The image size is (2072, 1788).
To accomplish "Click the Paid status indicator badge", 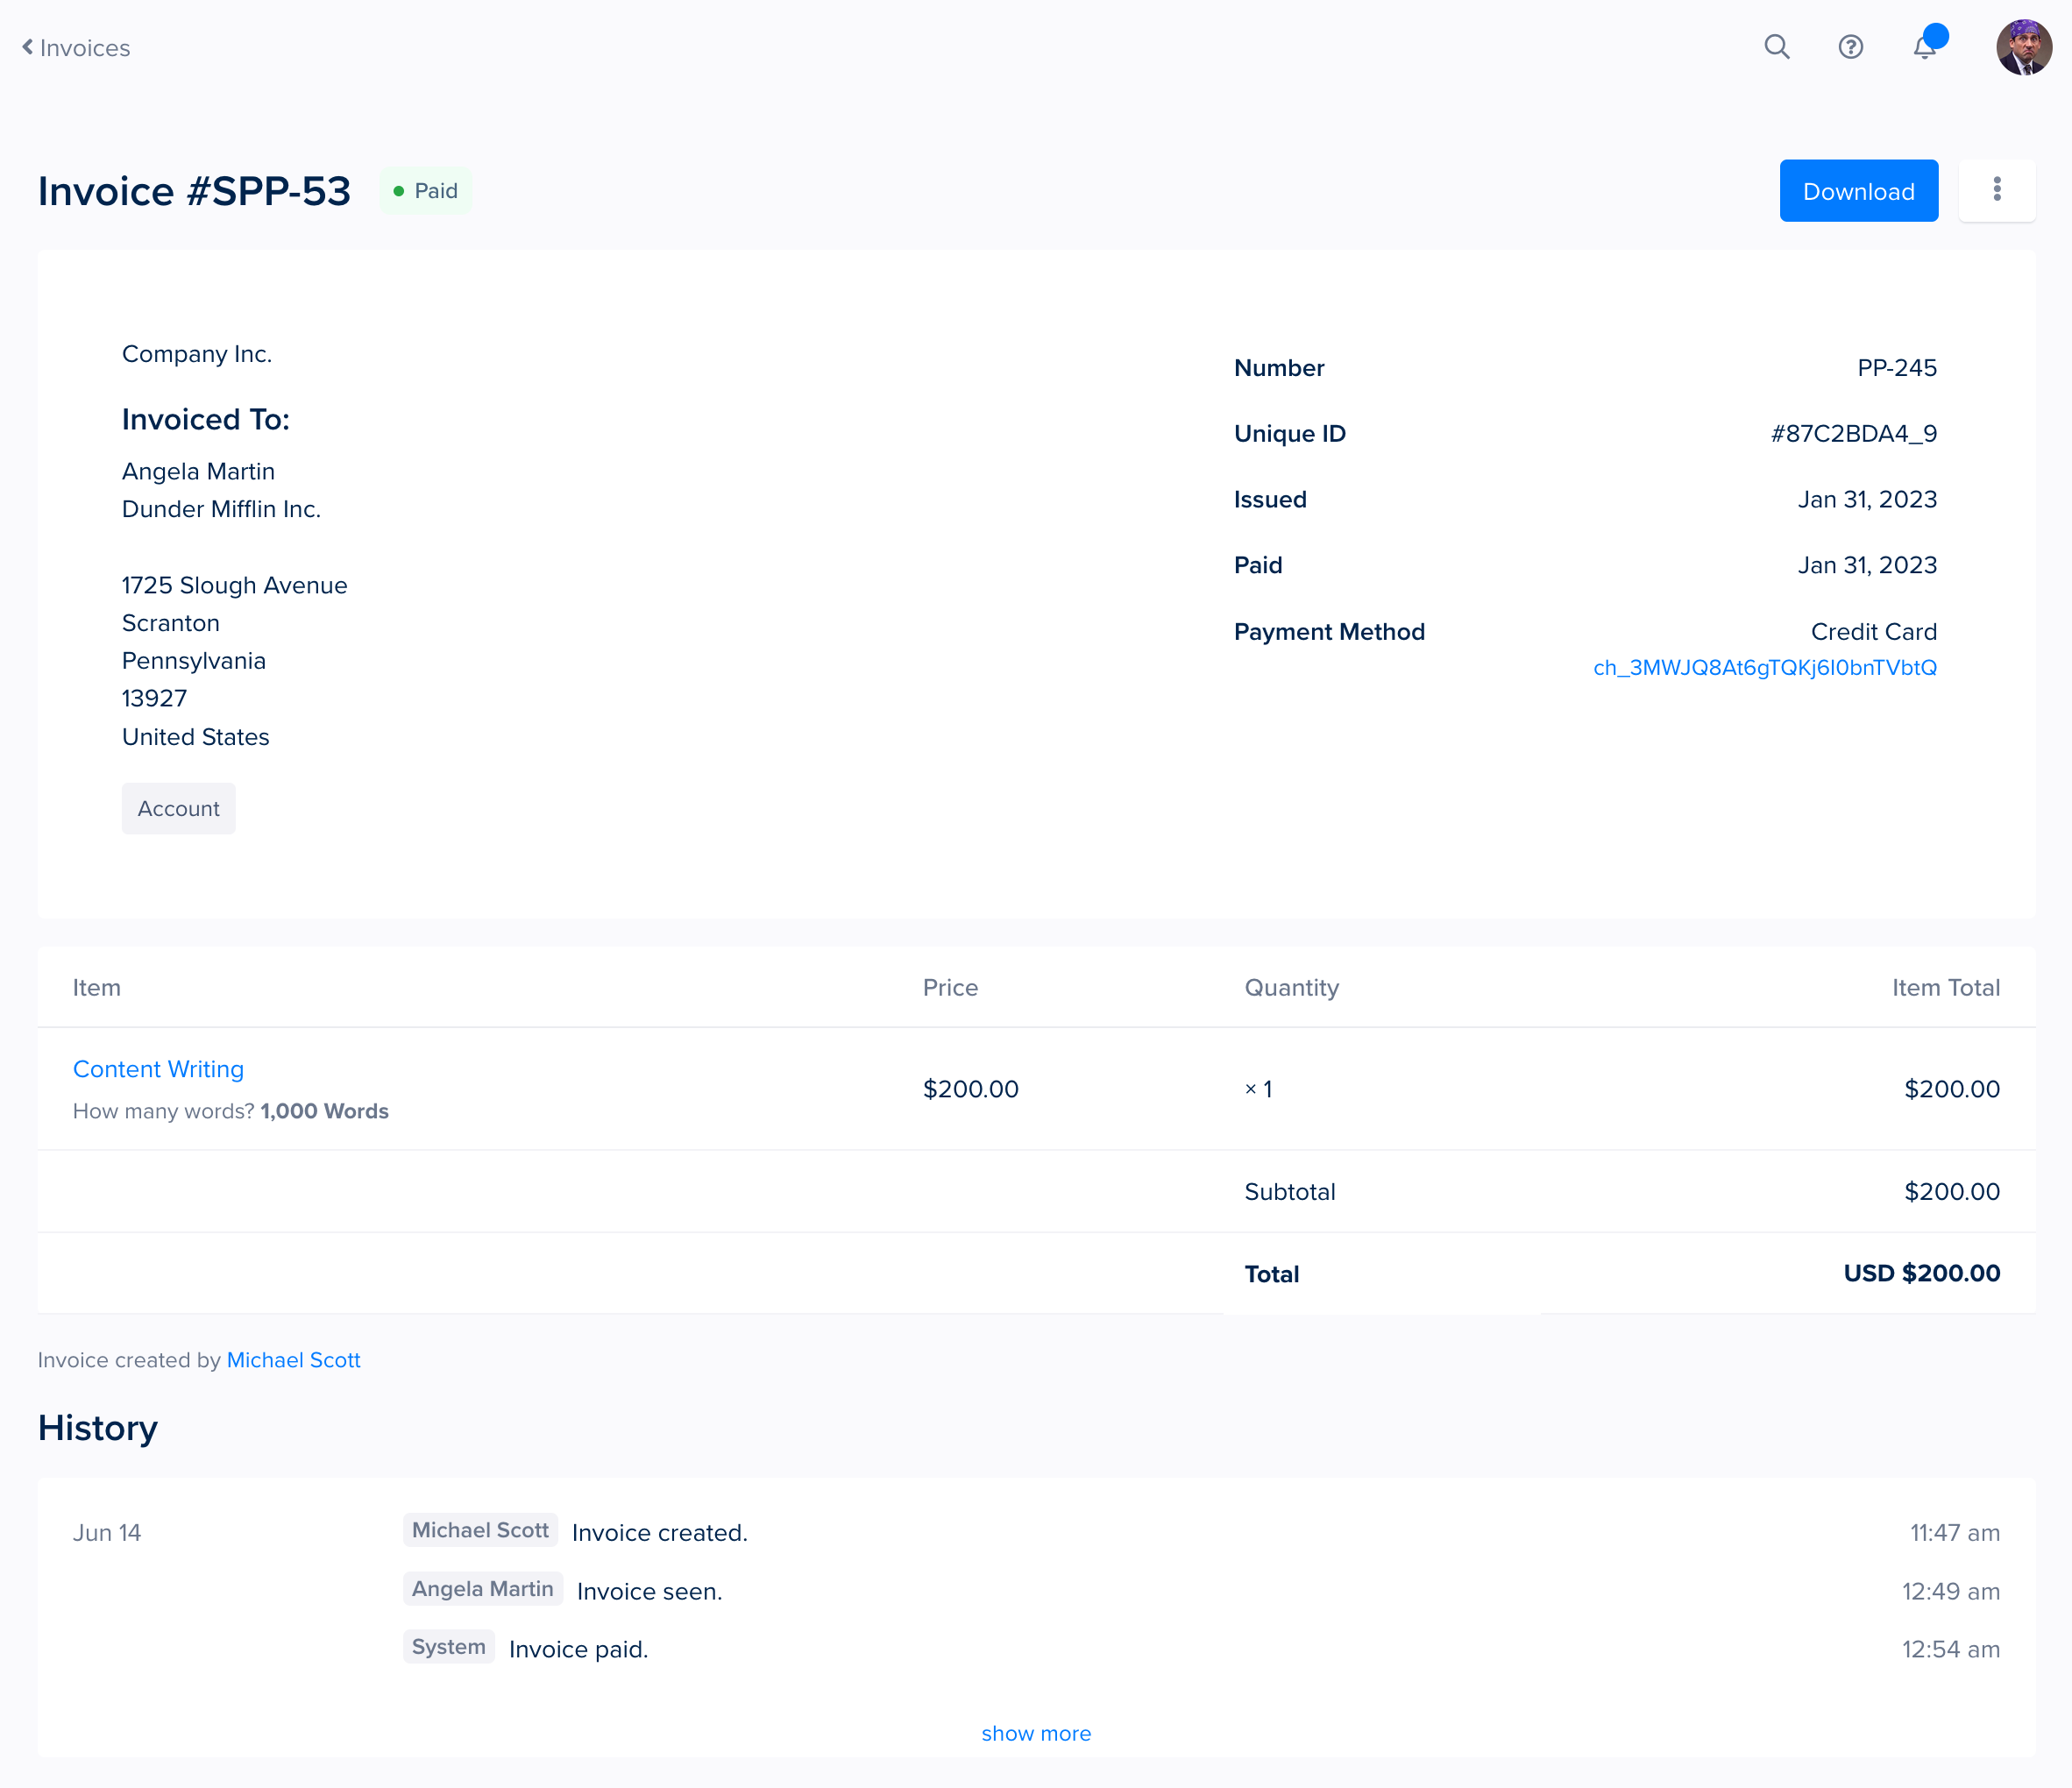I will (422, 190).
